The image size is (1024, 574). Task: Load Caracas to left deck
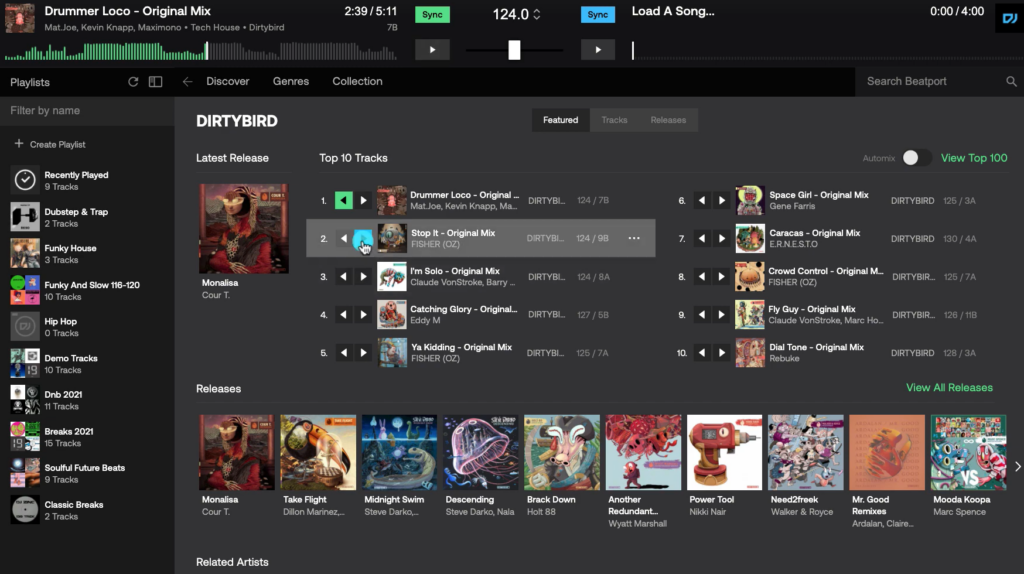701,238
